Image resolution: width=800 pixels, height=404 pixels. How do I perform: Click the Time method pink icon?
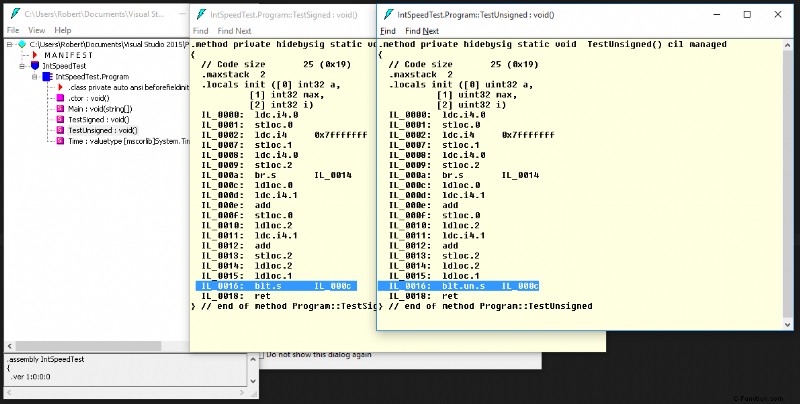60,141
